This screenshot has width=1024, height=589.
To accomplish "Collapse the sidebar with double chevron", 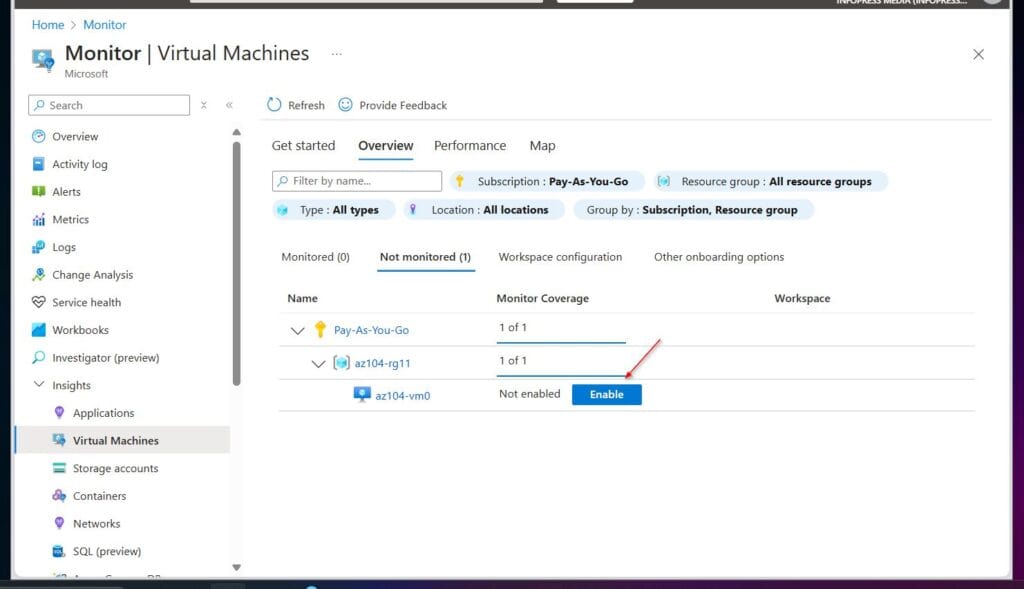I will click(229, 104).
